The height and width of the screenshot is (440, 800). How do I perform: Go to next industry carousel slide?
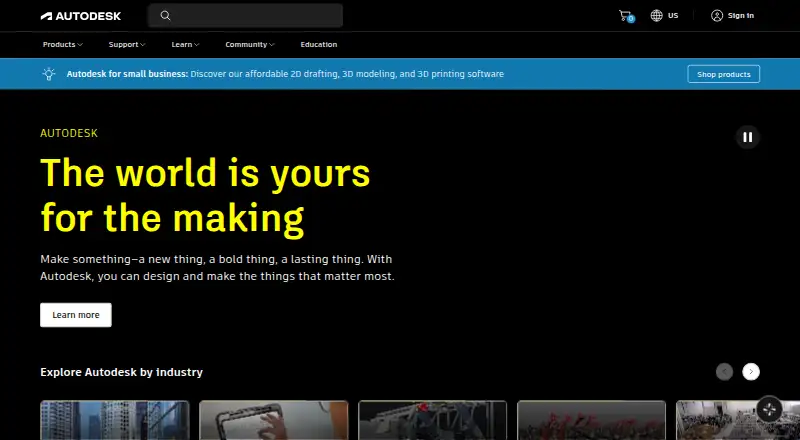[751, 372]
